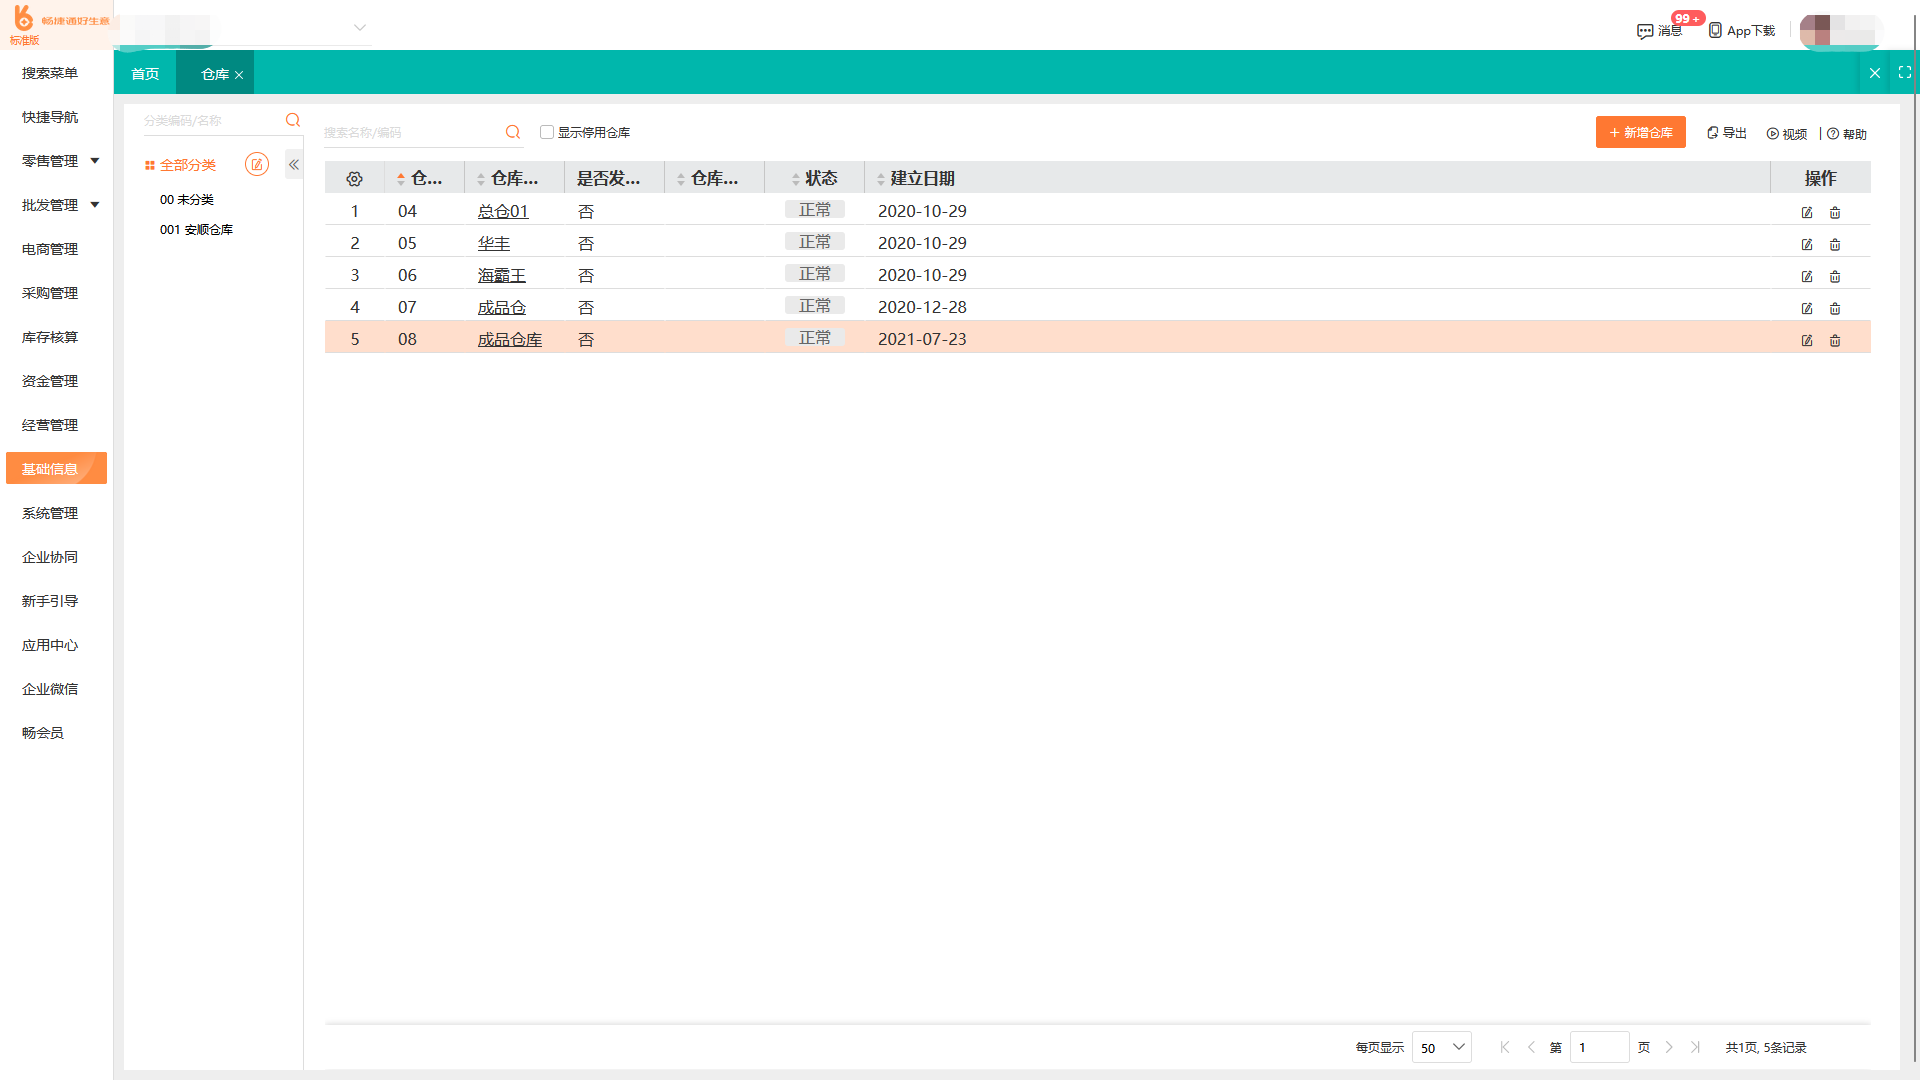This screenshot has height=1080, width=1920.
Task: Click next page navigation arrow
Action: [x=1668, y=1047]
